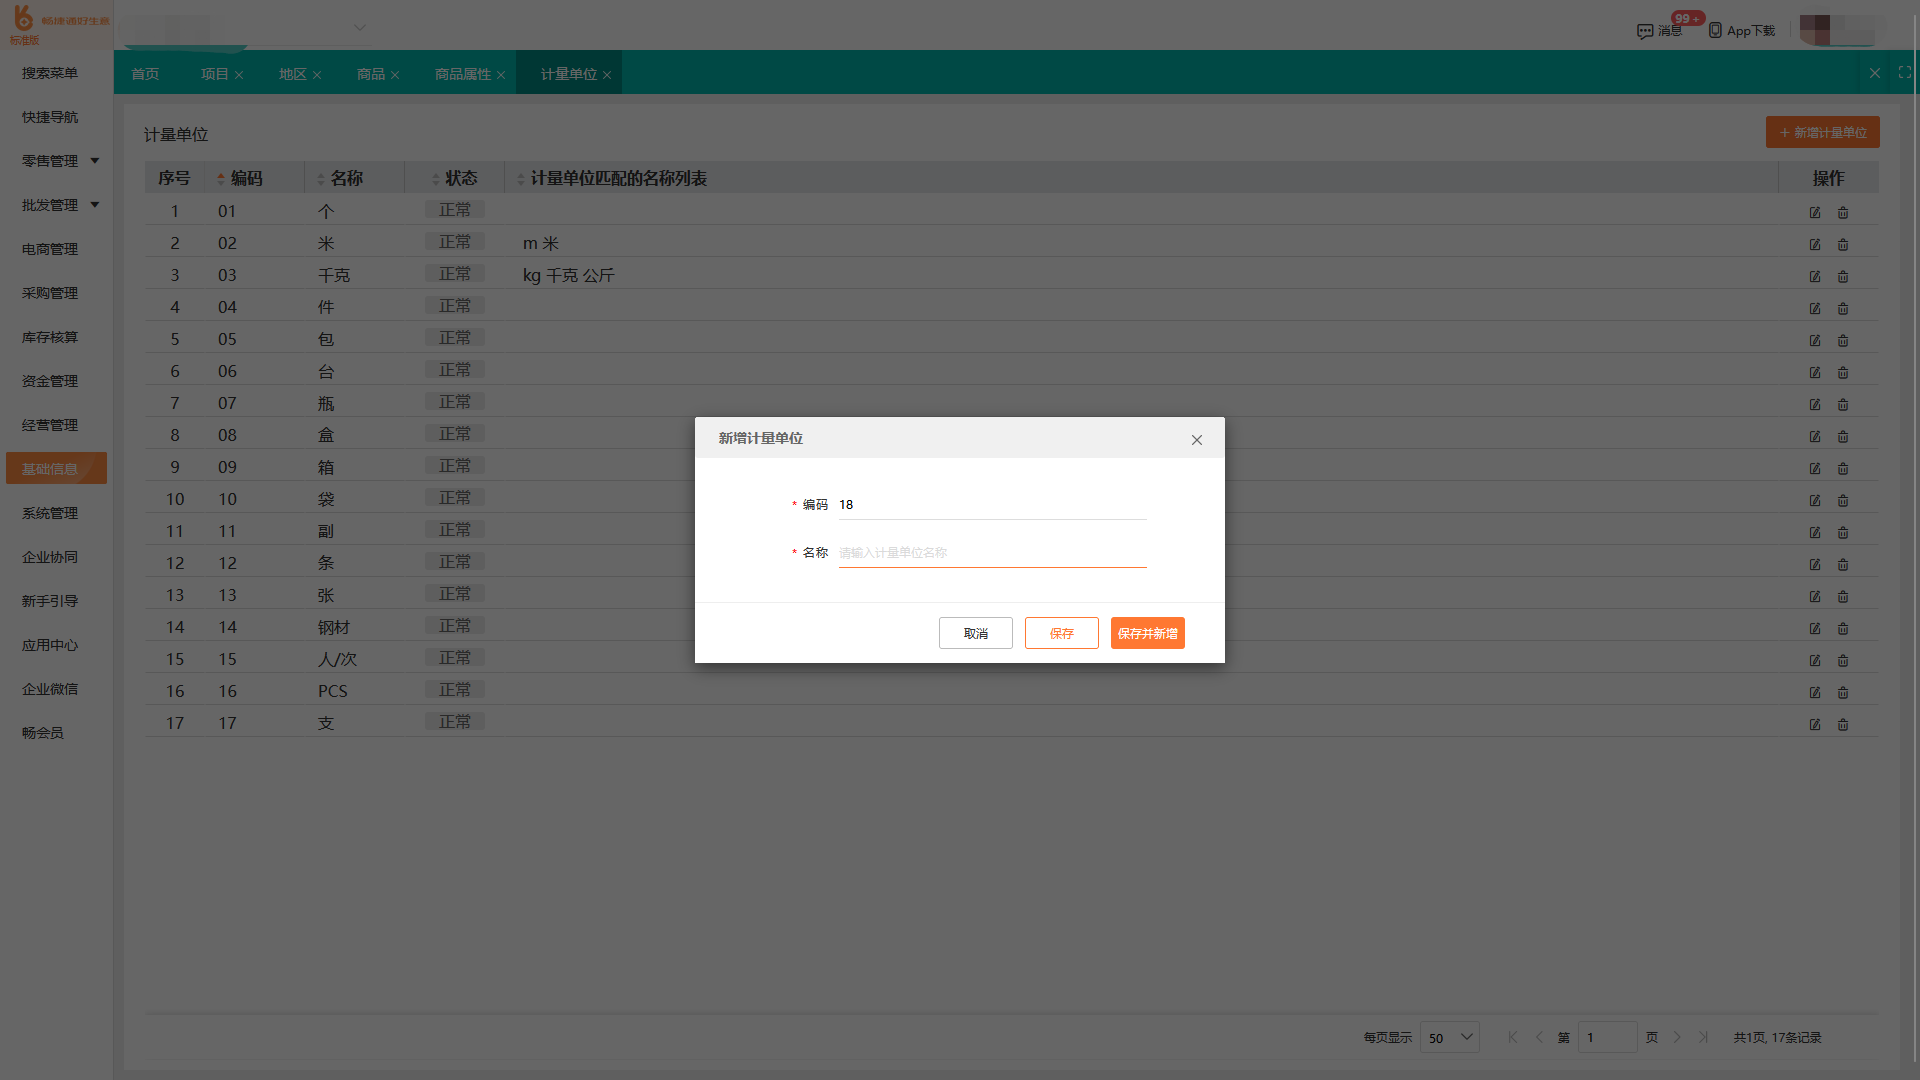Click the delete icon for row 2
Image resolution: width=1920 pixels, height=1080 pixels.
click(1844, 244)
